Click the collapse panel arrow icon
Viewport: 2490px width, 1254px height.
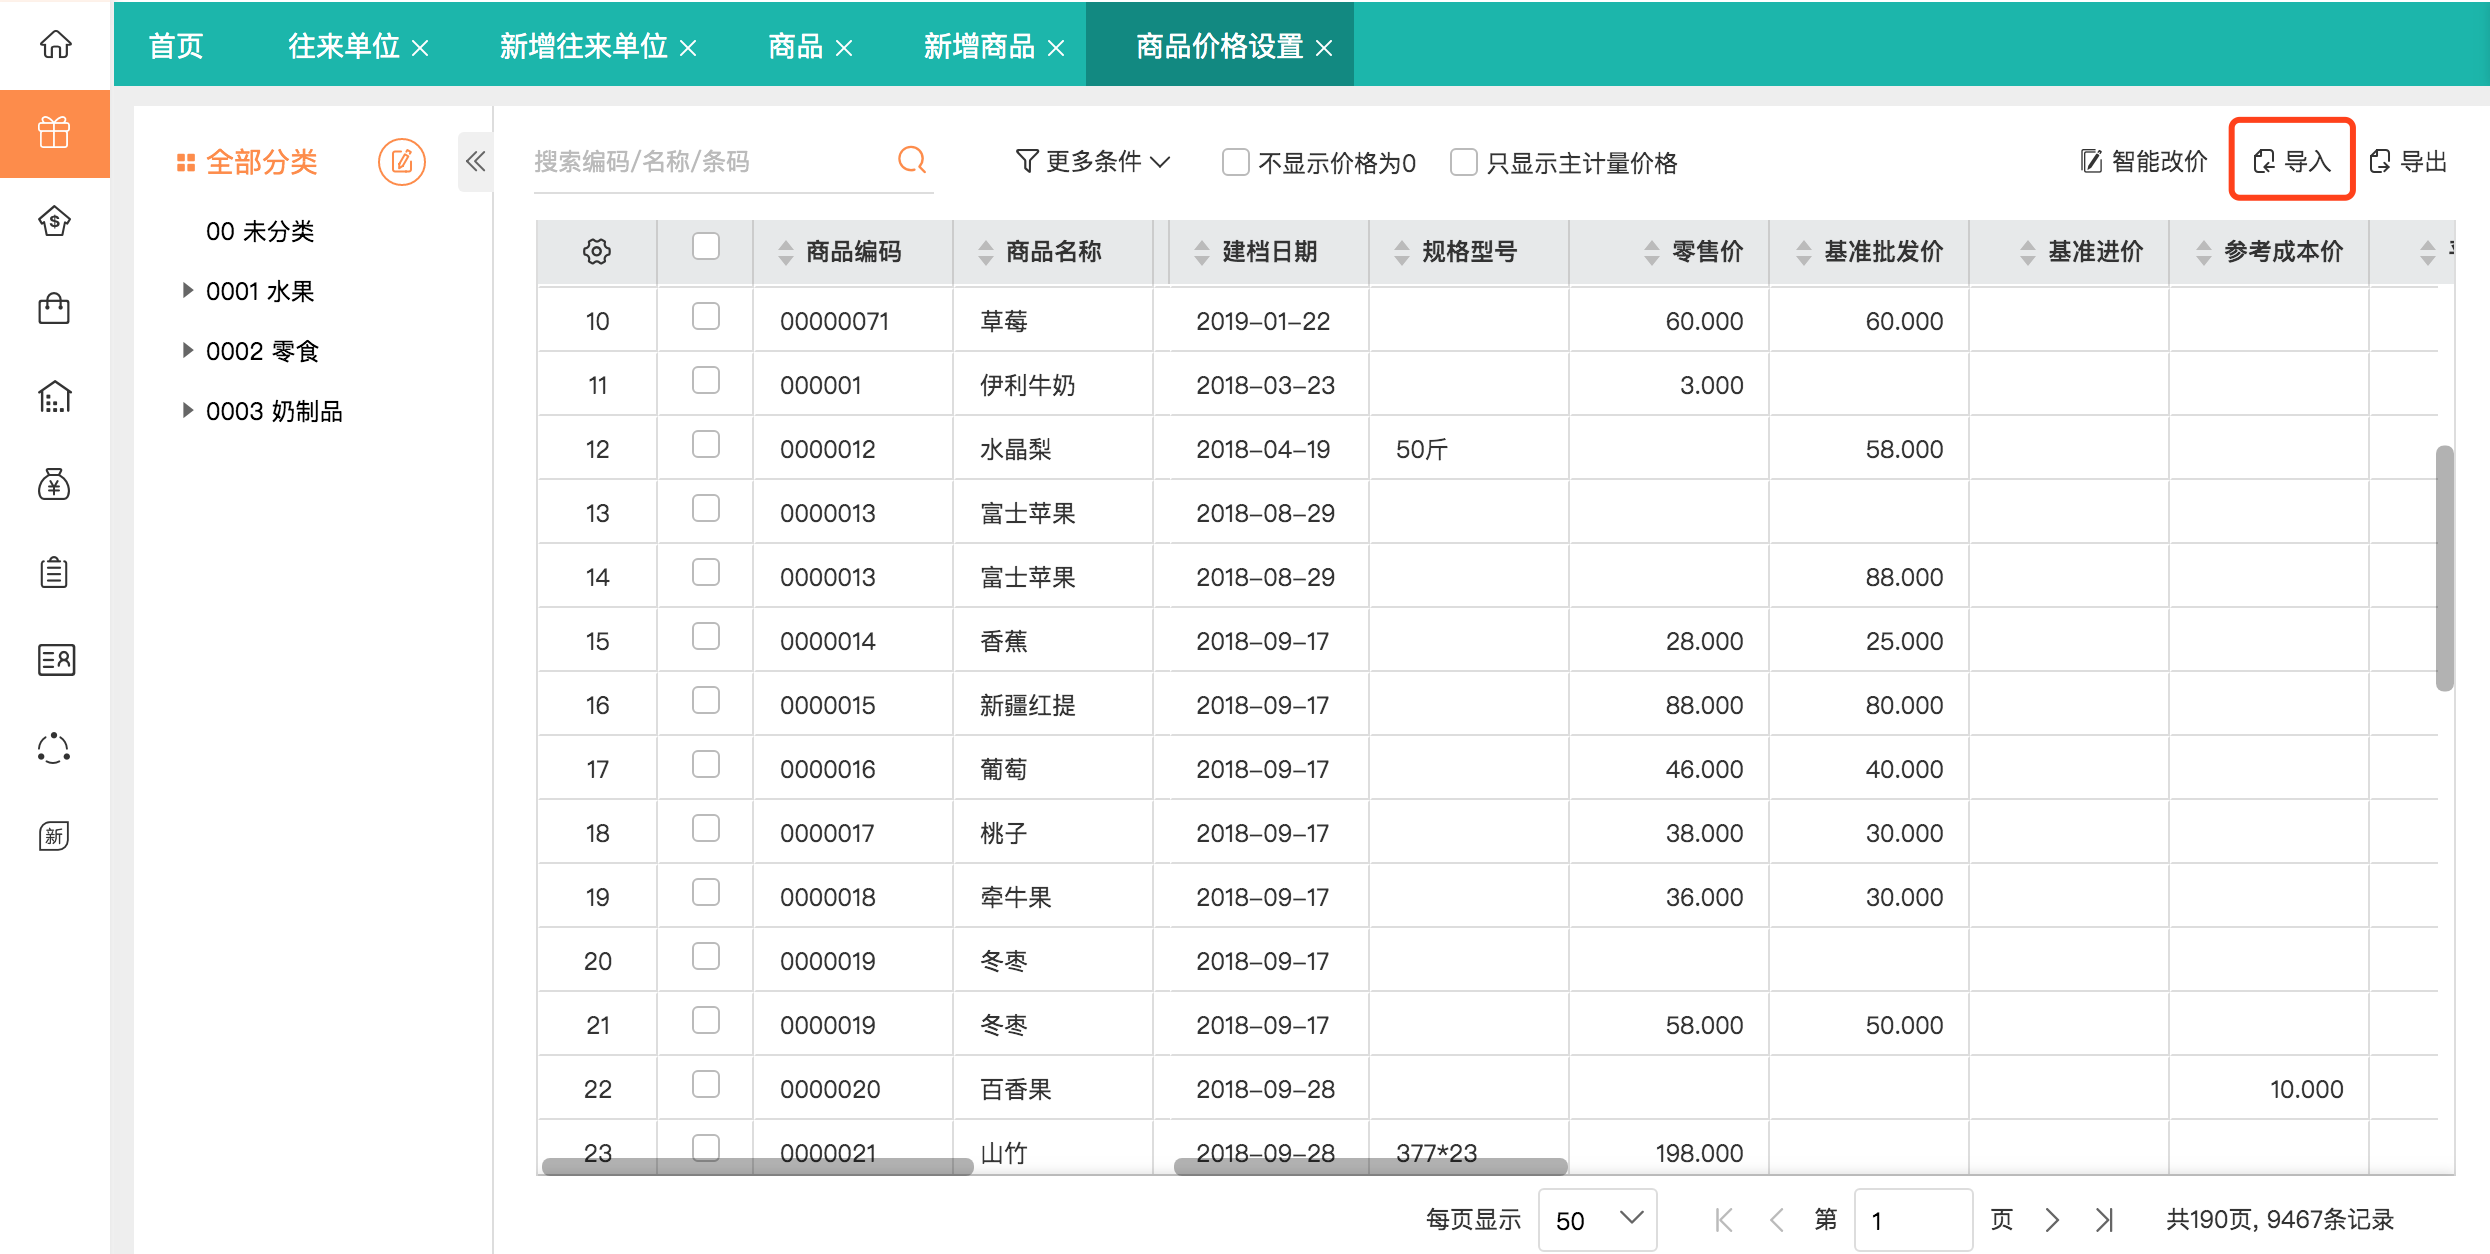[475, 160]
